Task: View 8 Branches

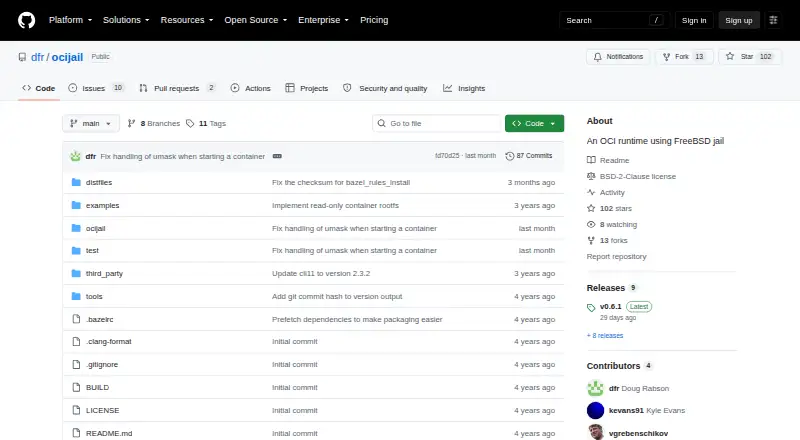Action: (154, 124)
